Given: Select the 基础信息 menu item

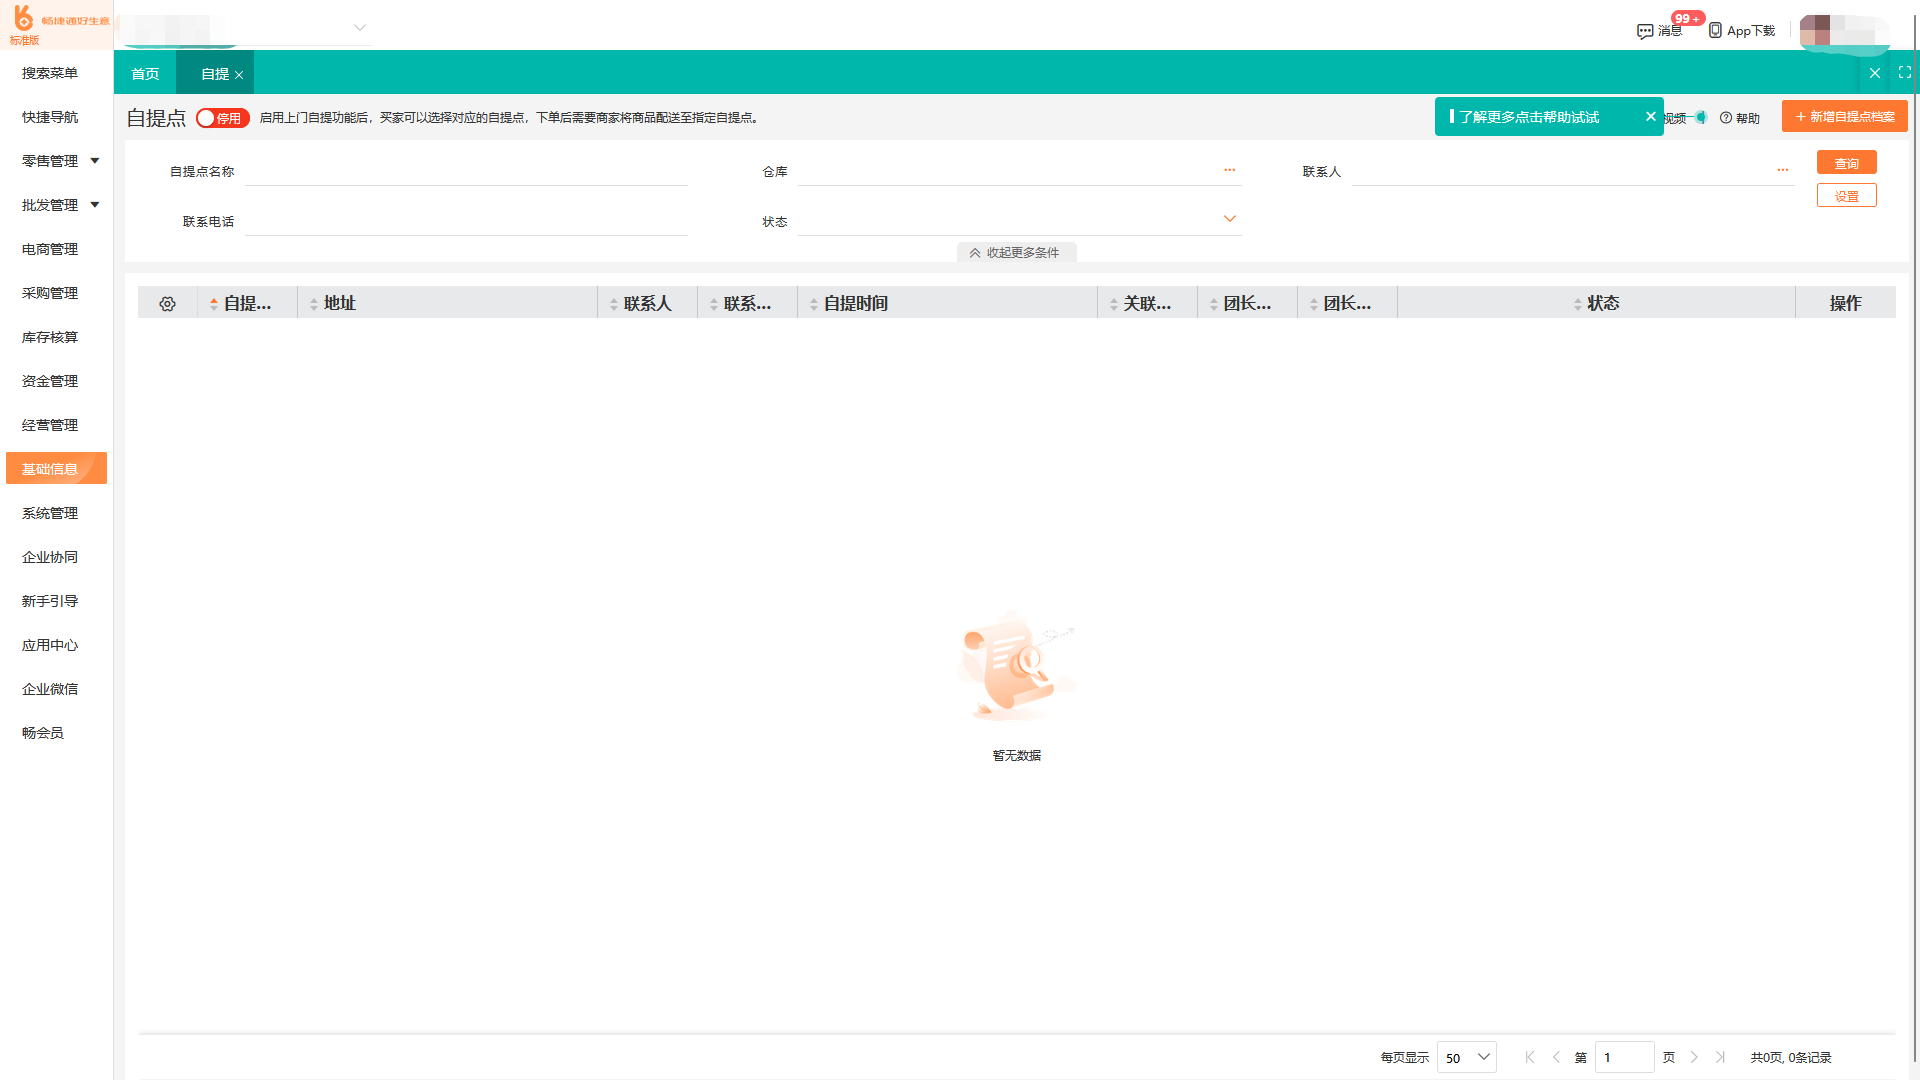Looking at the screenshot, I should (53, 468).
